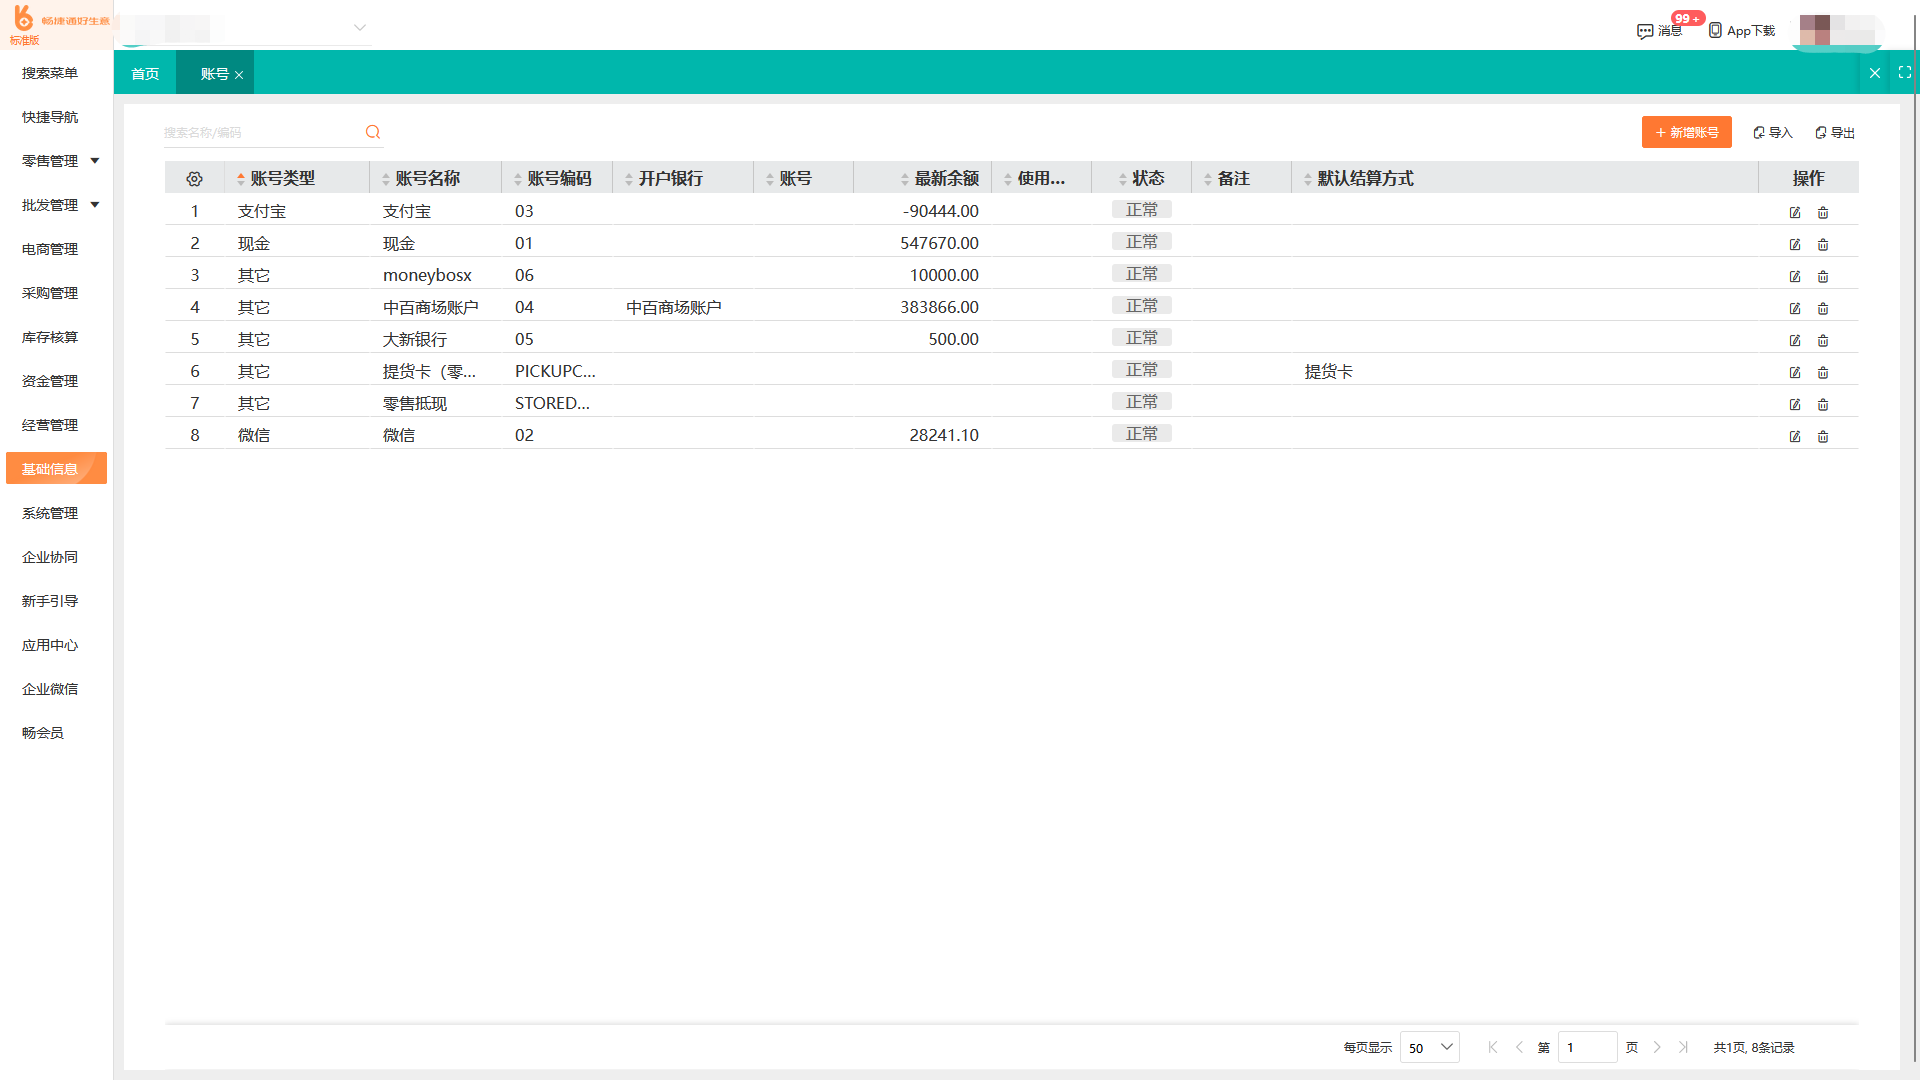Viewport: 1920px width, 1080px height.
Task: Click status column sort toggle for 状态
Action: 1120,178
